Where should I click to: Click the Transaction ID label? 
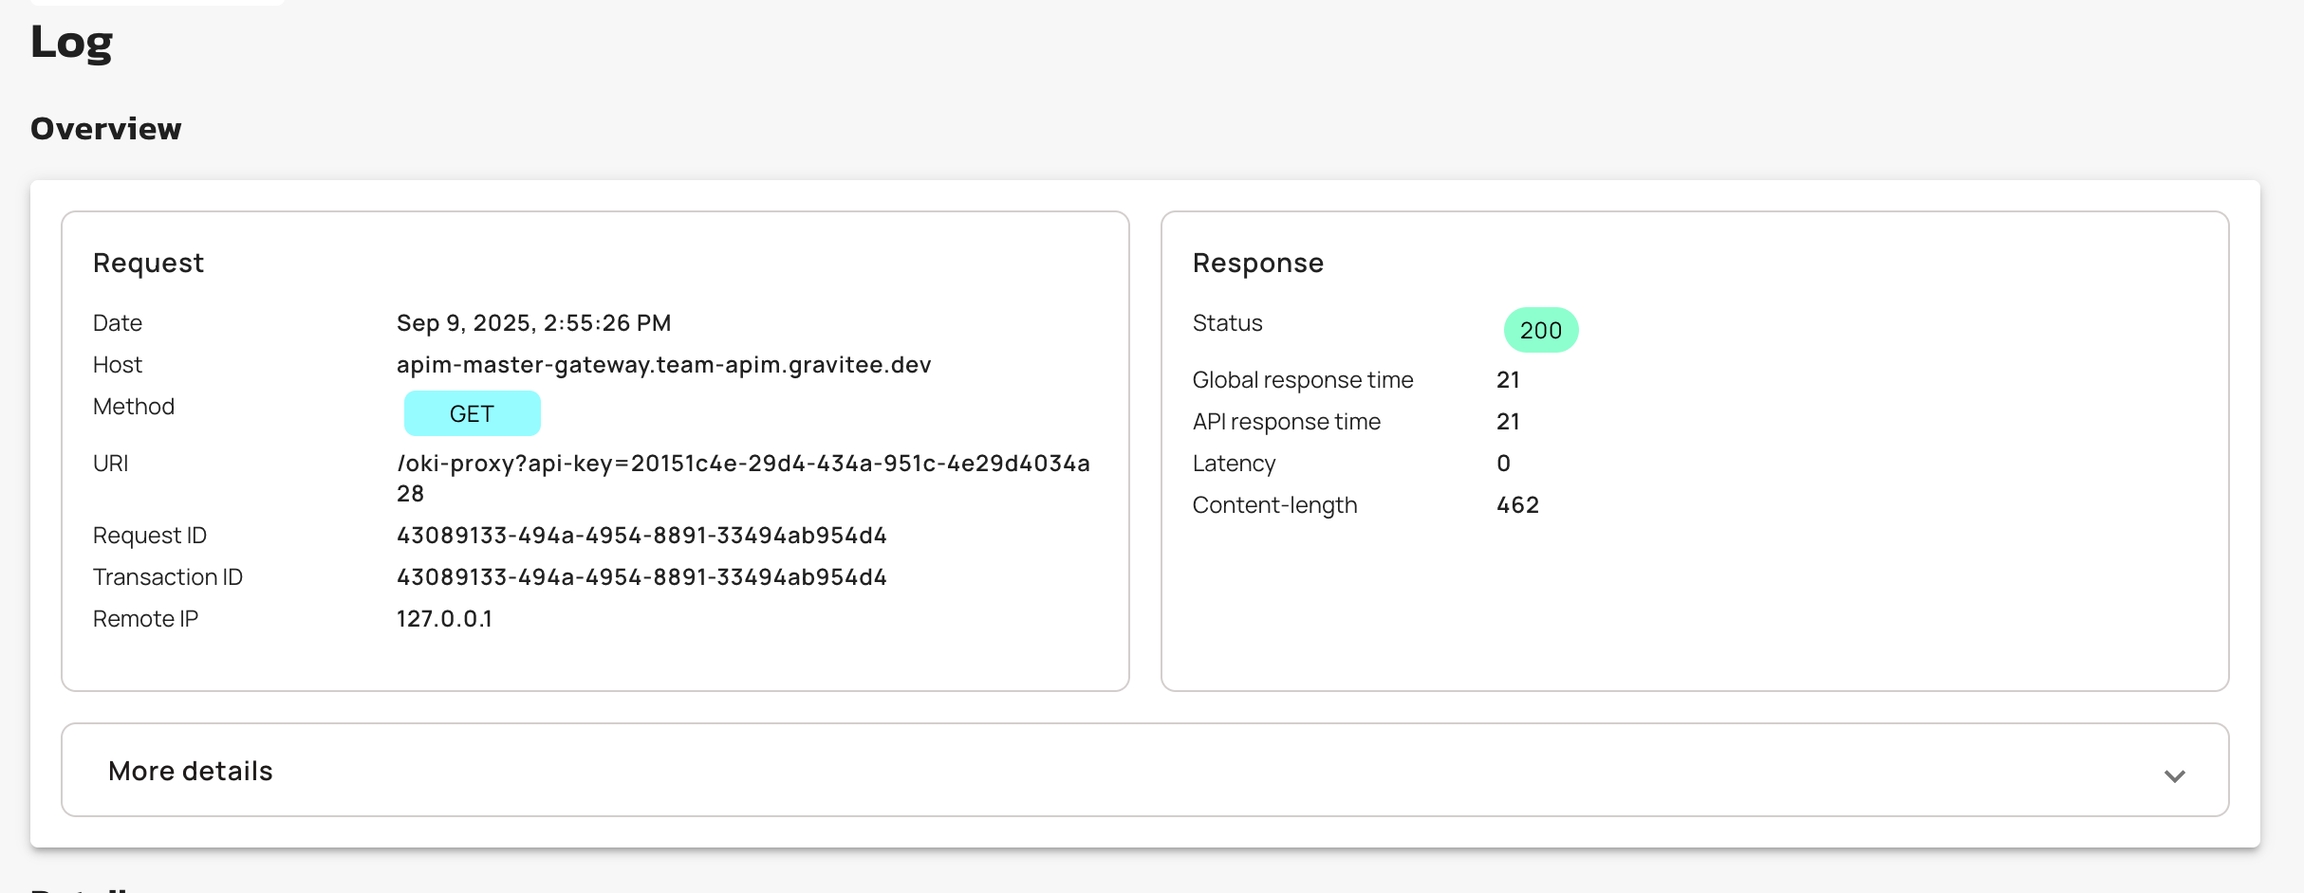(168, 577)
